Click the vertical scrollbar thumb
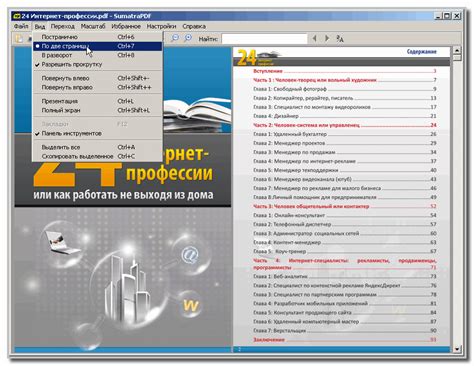The width and height of the screenshot is (474, 366). pos(457,58)
